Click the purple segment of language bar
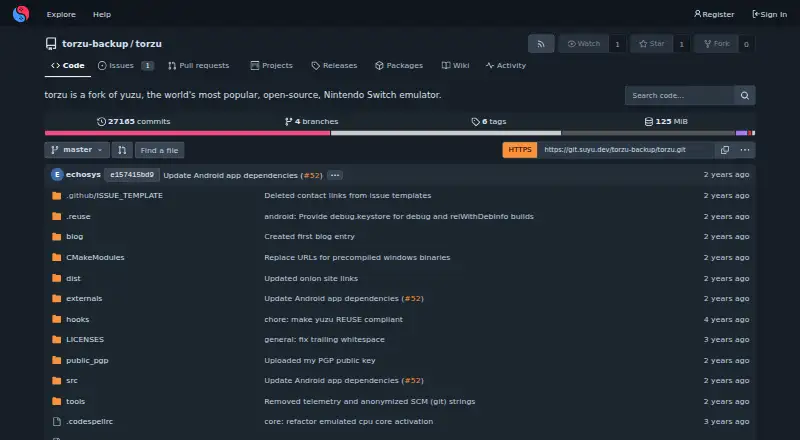 tap(741, 133)
